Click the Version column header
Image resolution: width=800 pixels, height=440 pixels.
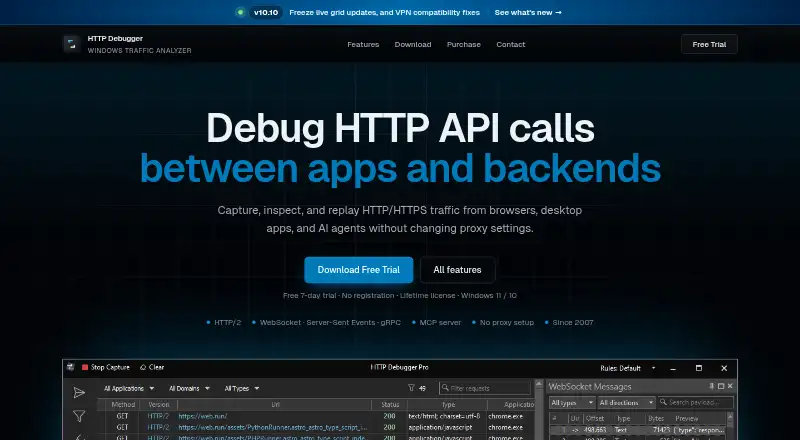(159, 405)
